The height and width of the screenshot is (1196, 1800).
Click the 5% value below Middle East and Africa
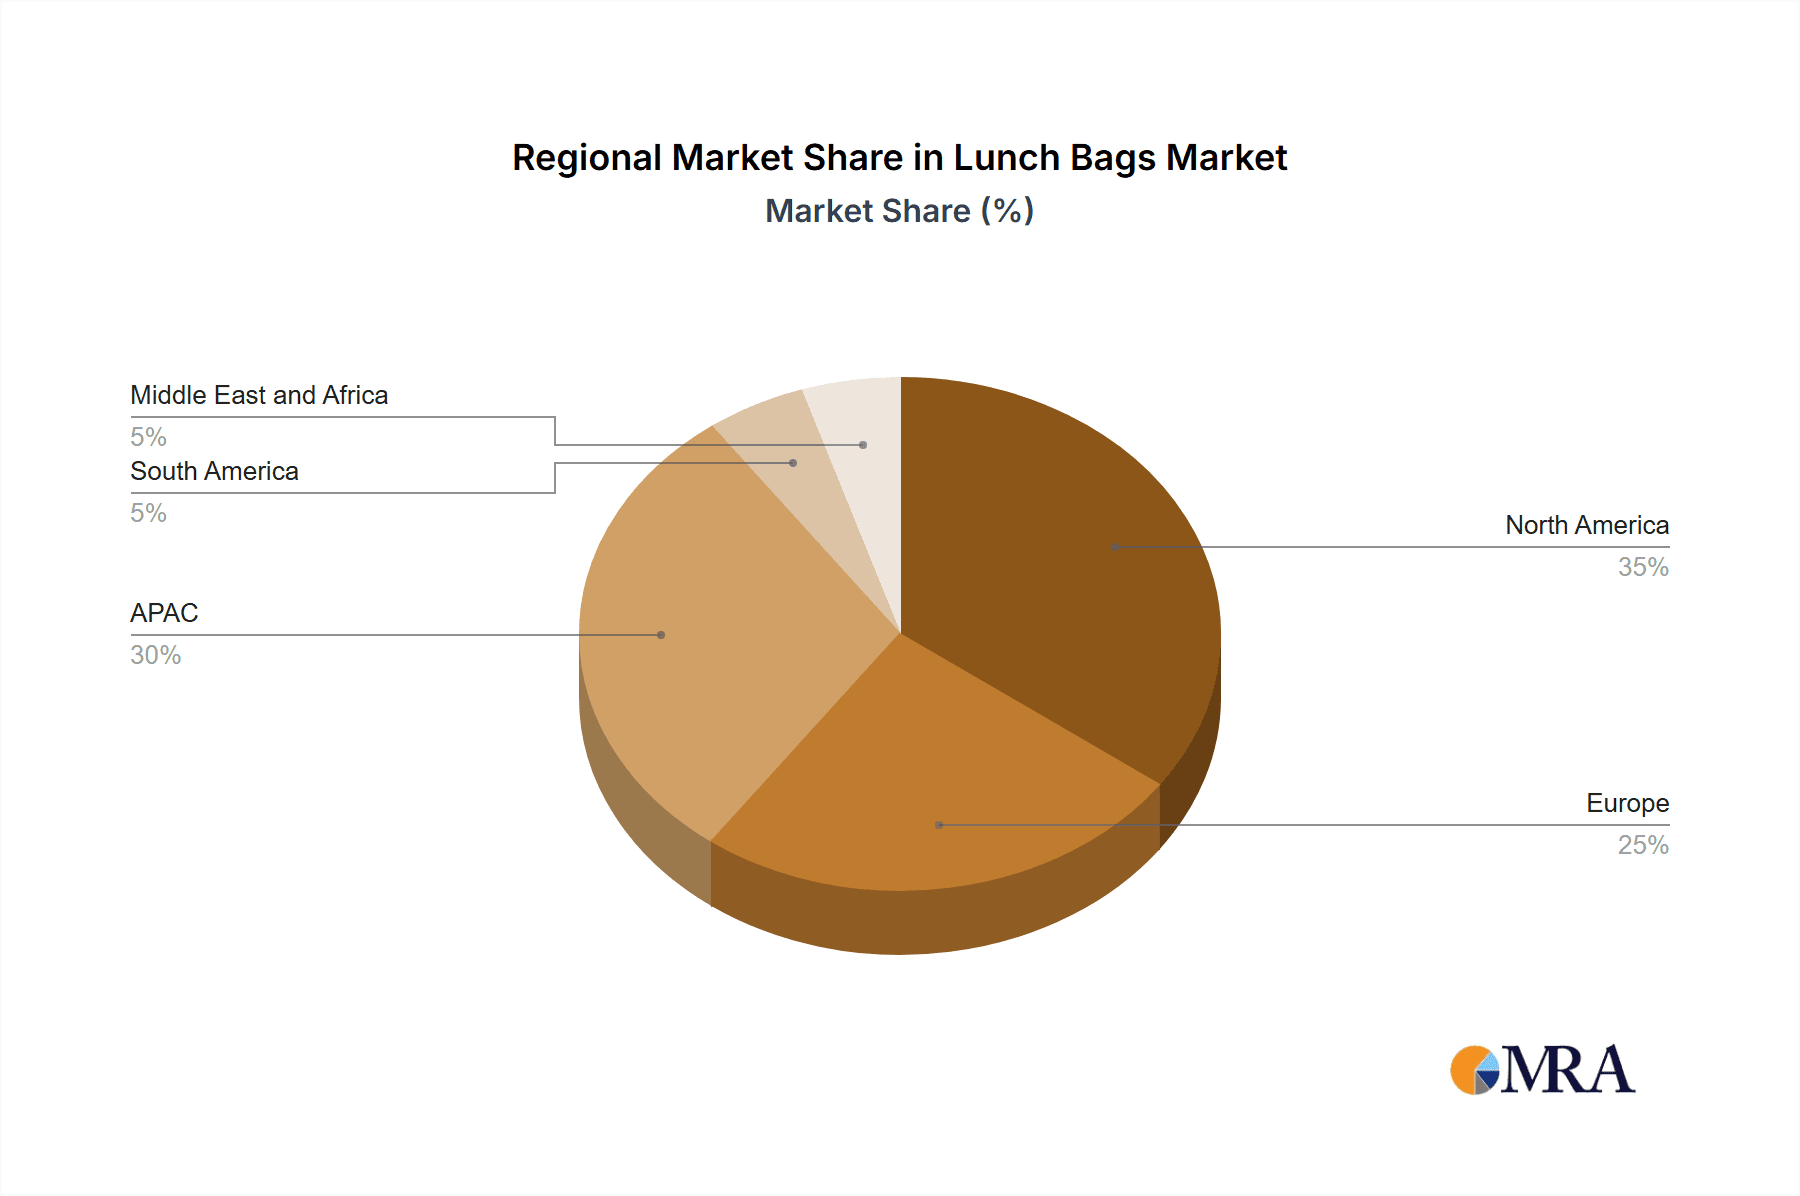click(148, 437)
